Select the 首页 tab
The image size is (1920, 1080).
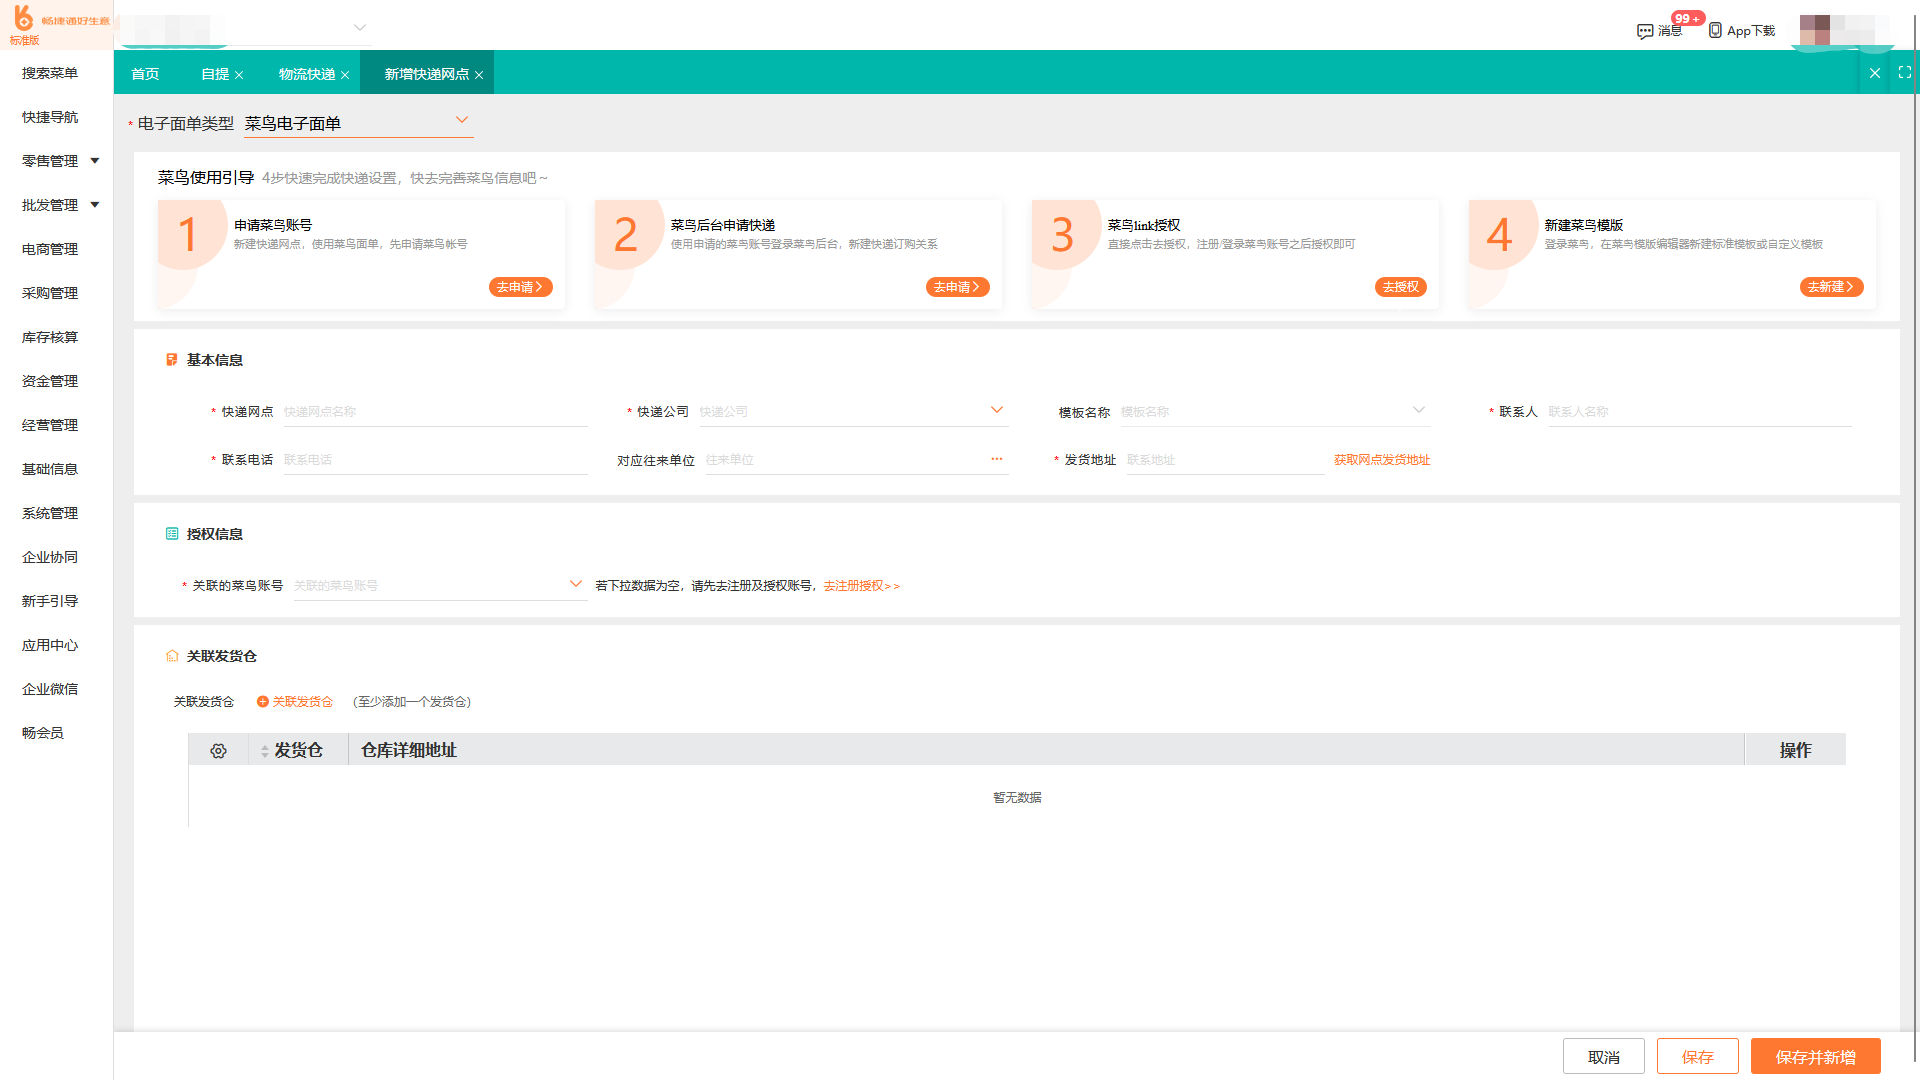(x=145, y=73)
